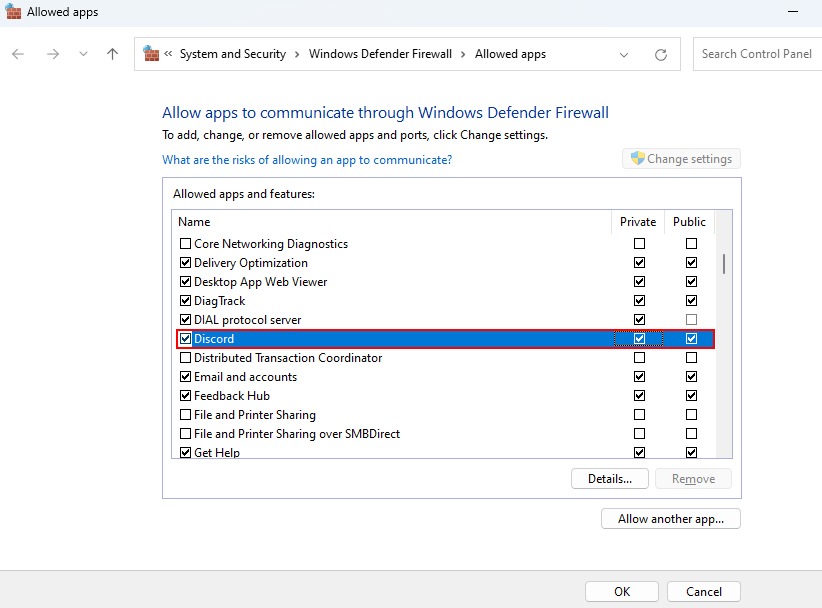Screen dimensions: 822x608
Task: Select the DiagTrack row text
Action: click(x=220, y=301)
